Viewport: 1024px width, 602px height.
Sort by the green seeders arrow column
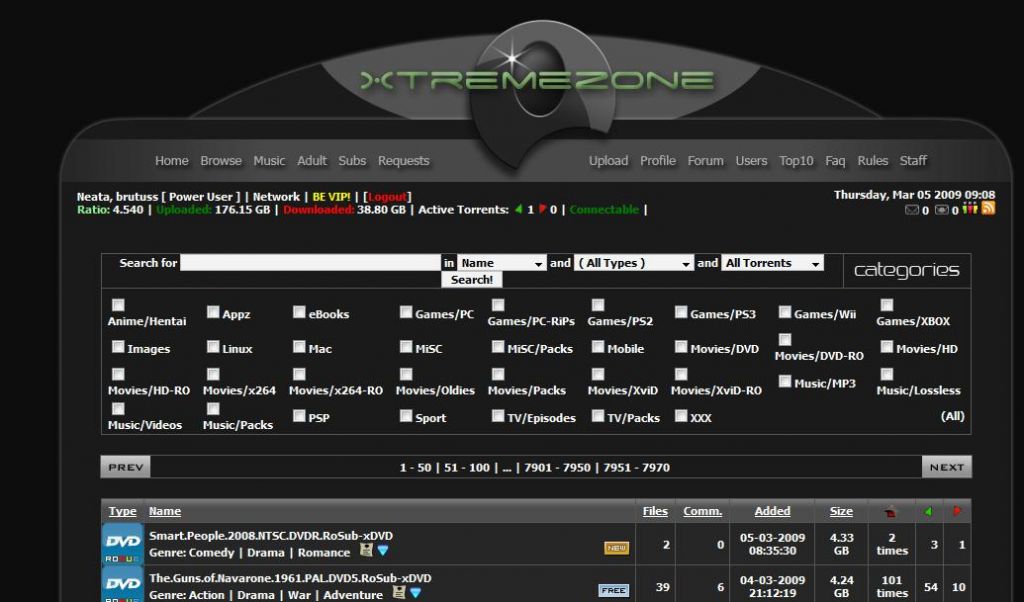click(x=928, y=511)
